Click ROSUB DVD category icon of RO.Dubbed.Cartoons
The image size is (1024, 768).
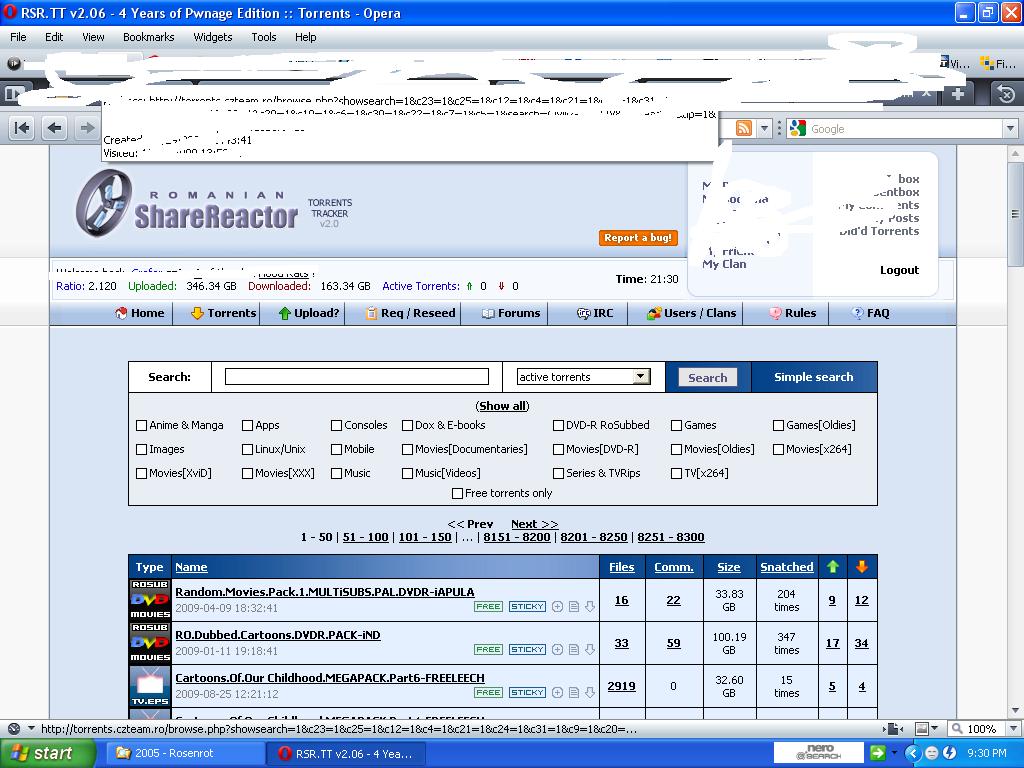150,643
